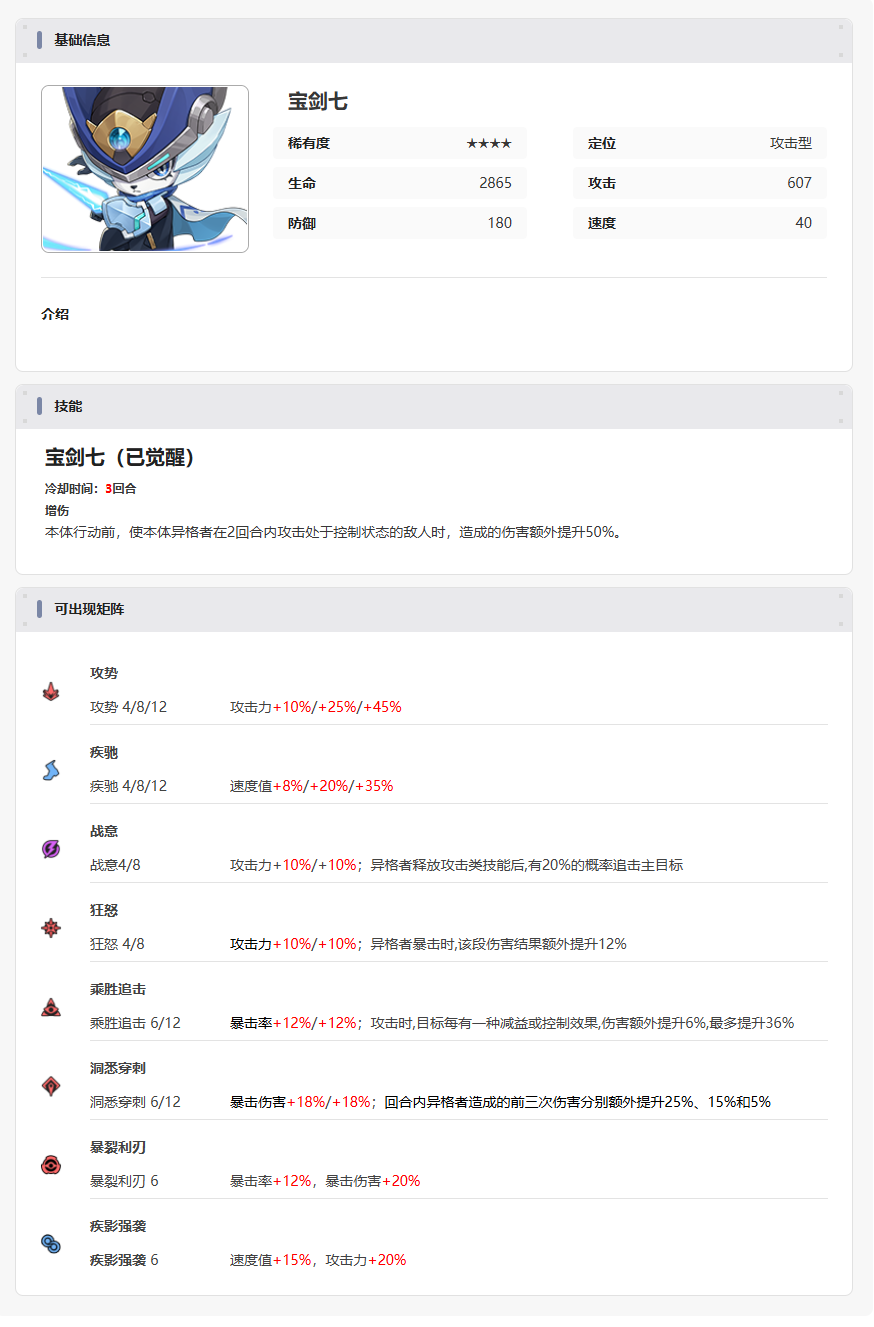Click the 疾驰 speed matrix icon
Image resolution: width=874 pixels, height=1327 pixels.
[50, 769]
